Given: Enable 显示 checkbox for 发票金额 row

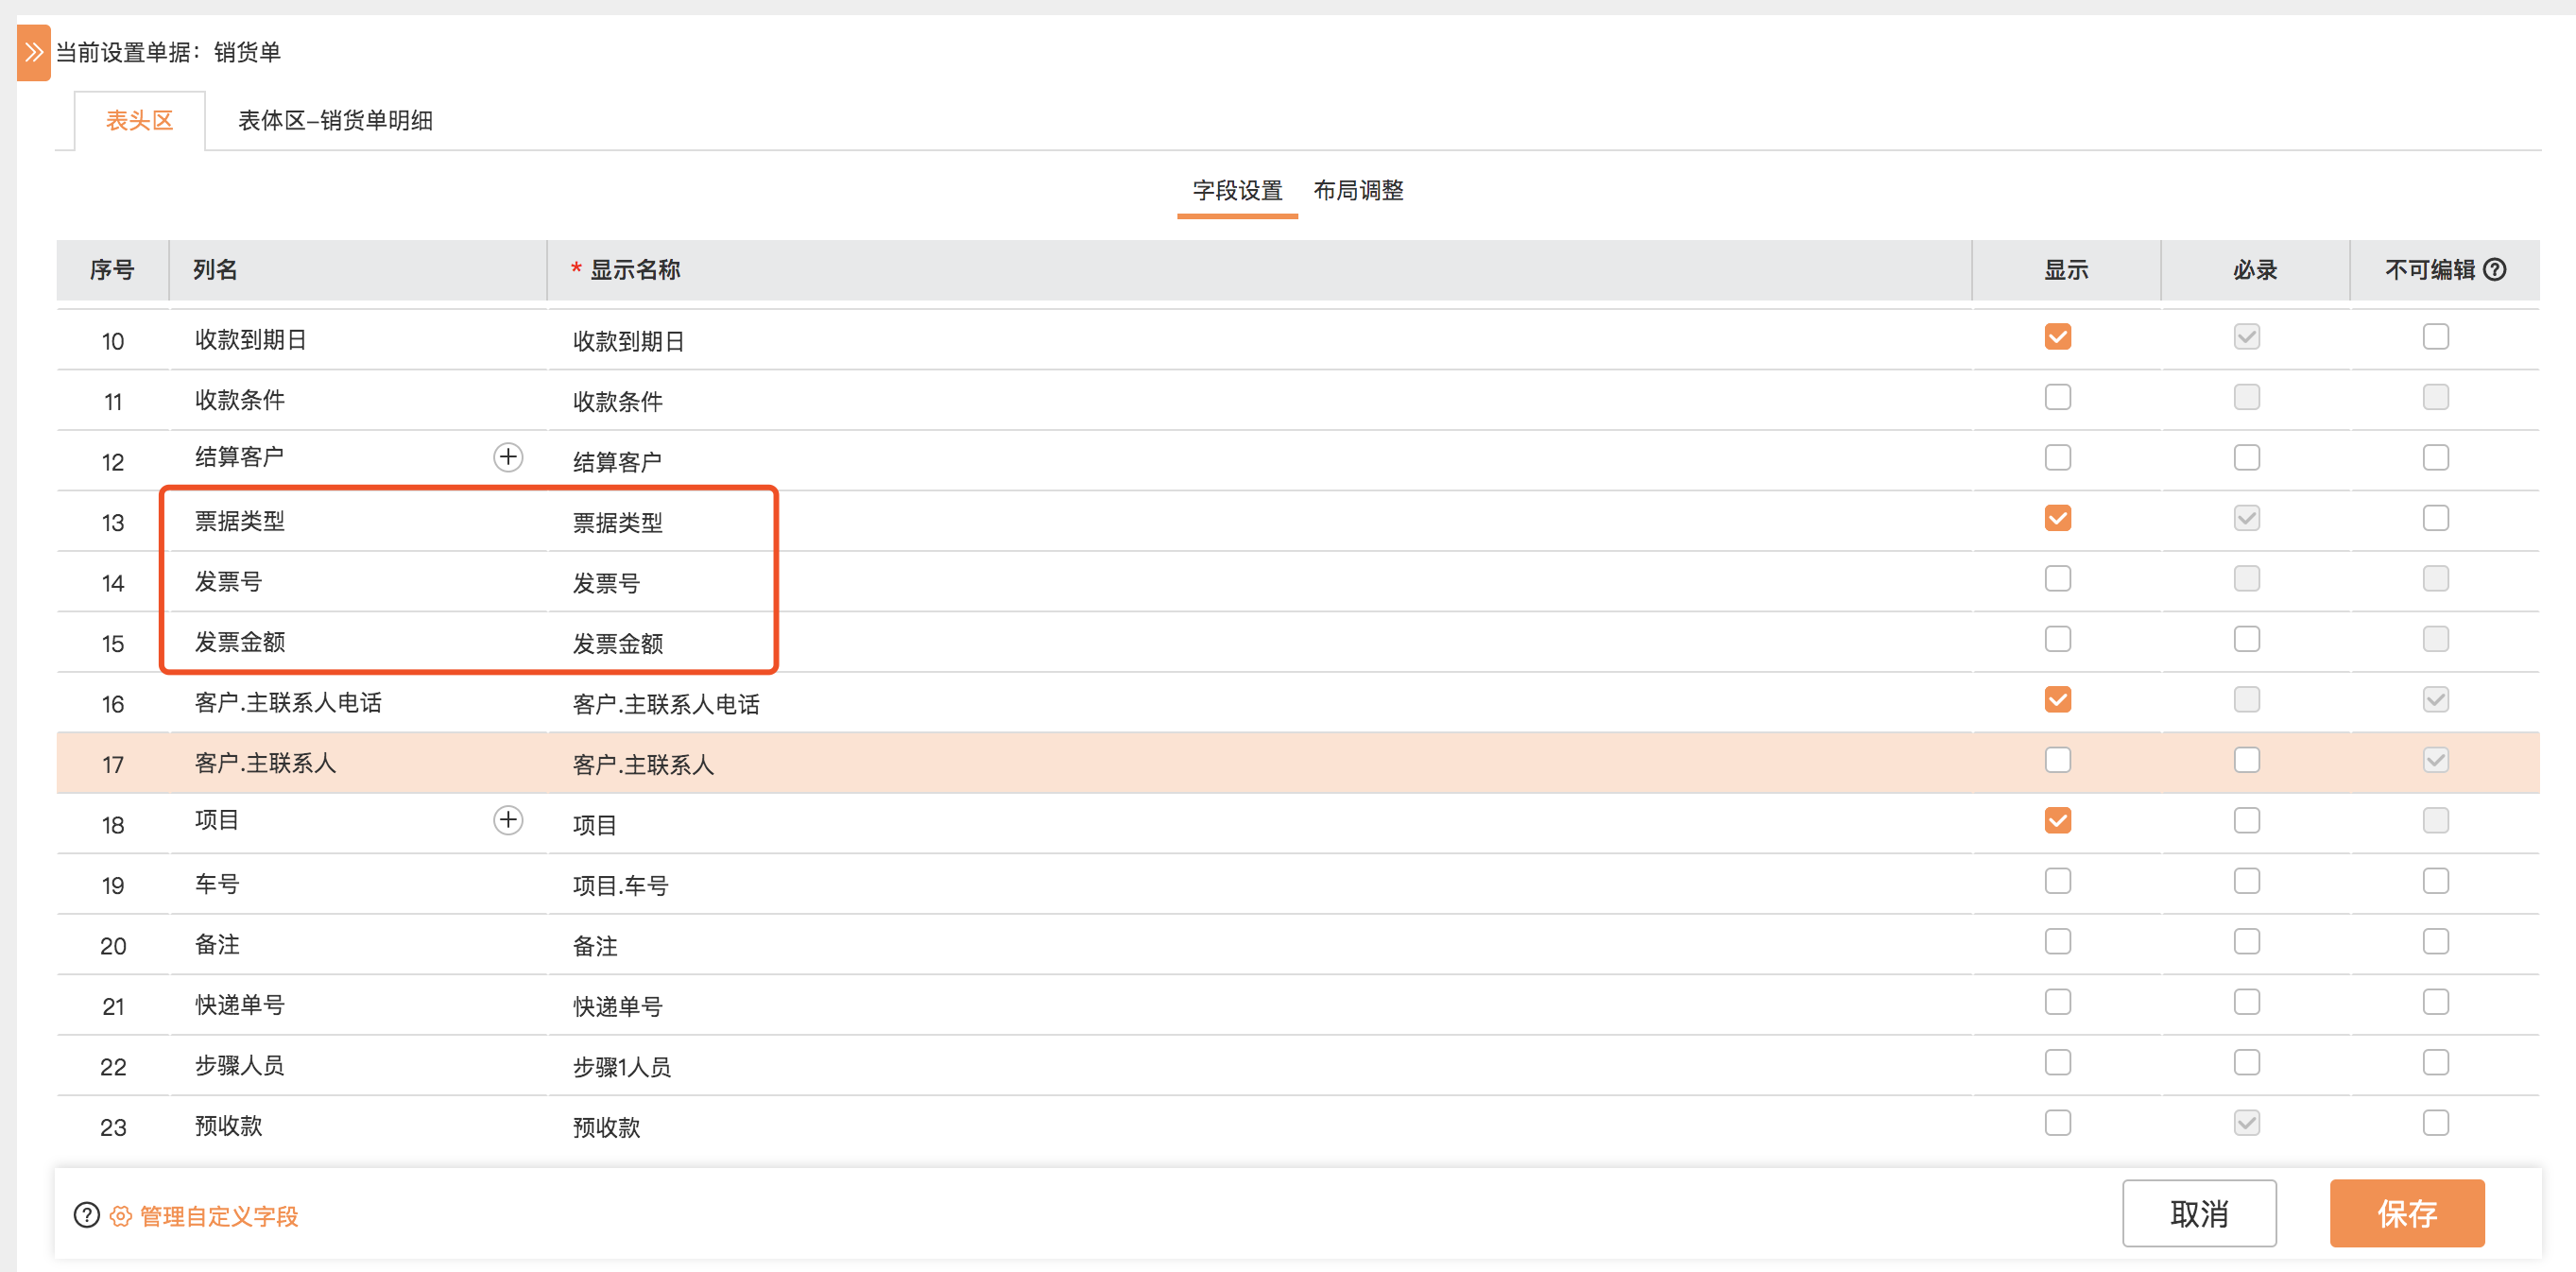Looking at the screenshot, I should [x=2058, y=639].
